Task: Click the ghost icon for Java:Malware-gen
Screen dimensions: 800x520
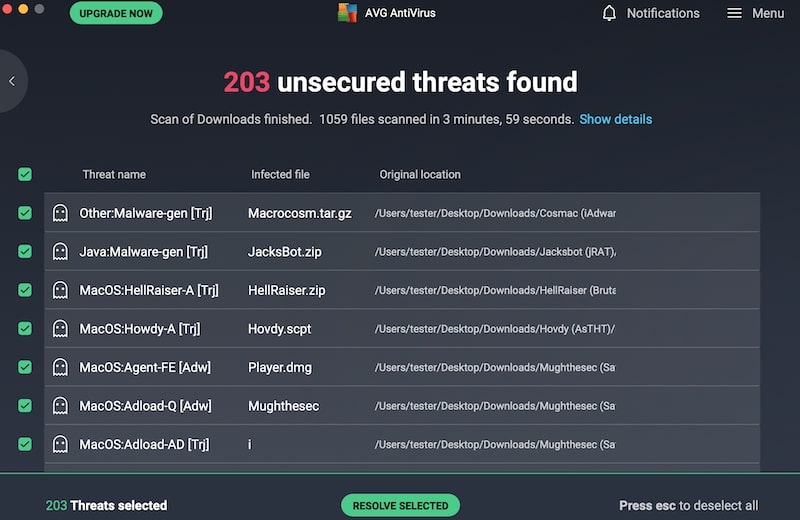Action: (60, 252)
